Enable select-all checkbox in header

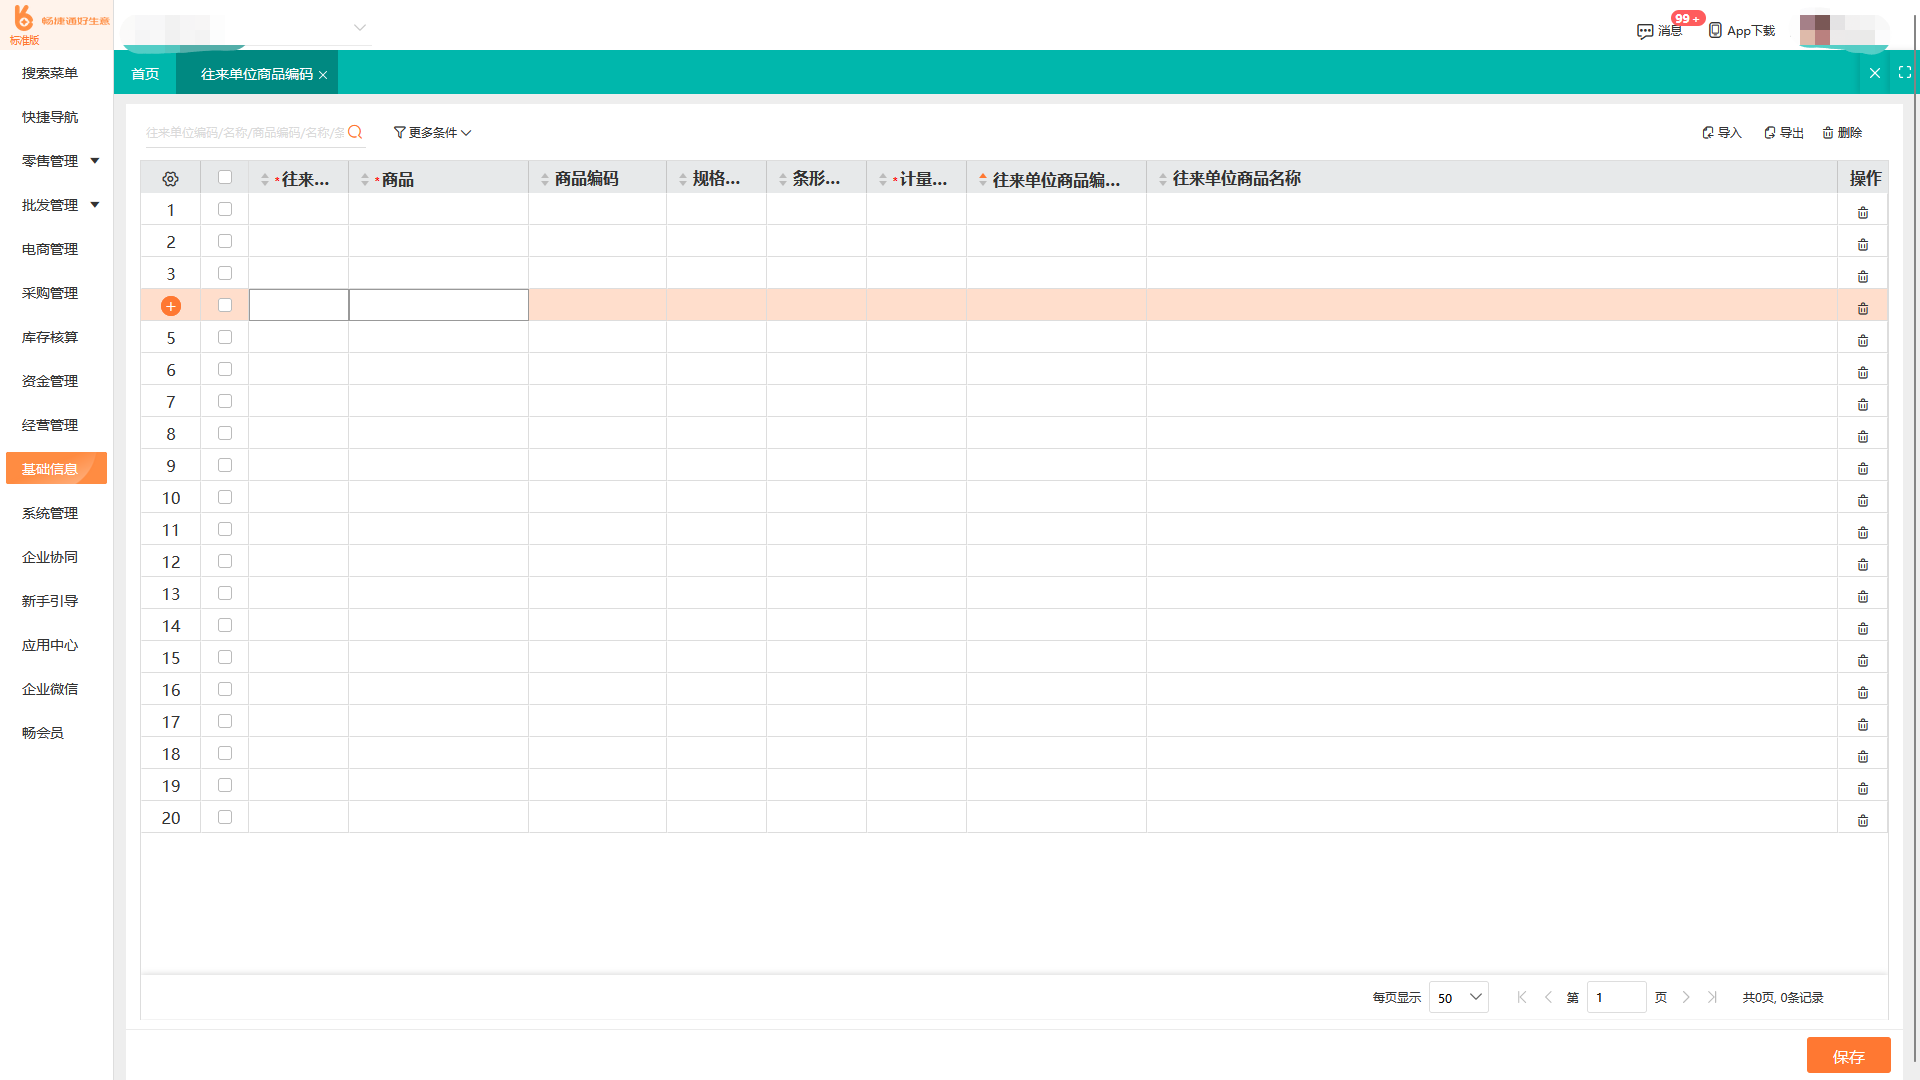point(224,177)
